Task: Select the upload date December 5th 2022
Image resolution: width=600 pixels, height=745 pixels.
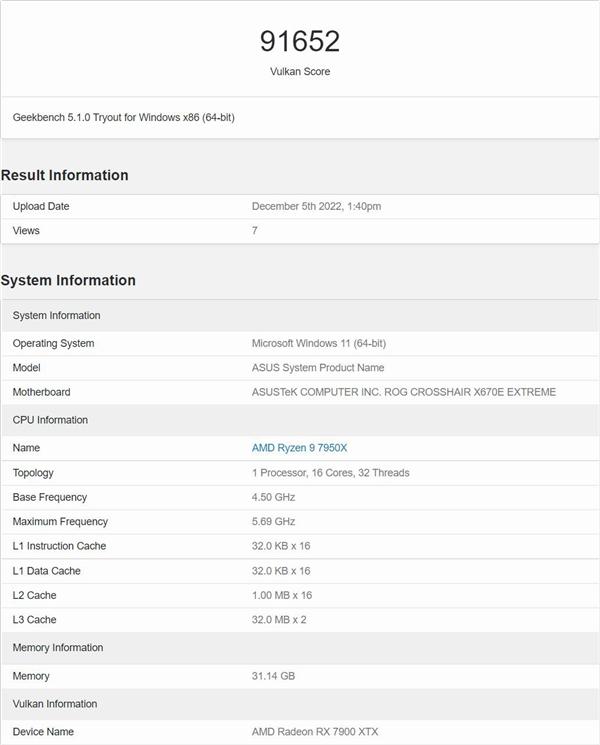Action: click(x=316, y=206)
